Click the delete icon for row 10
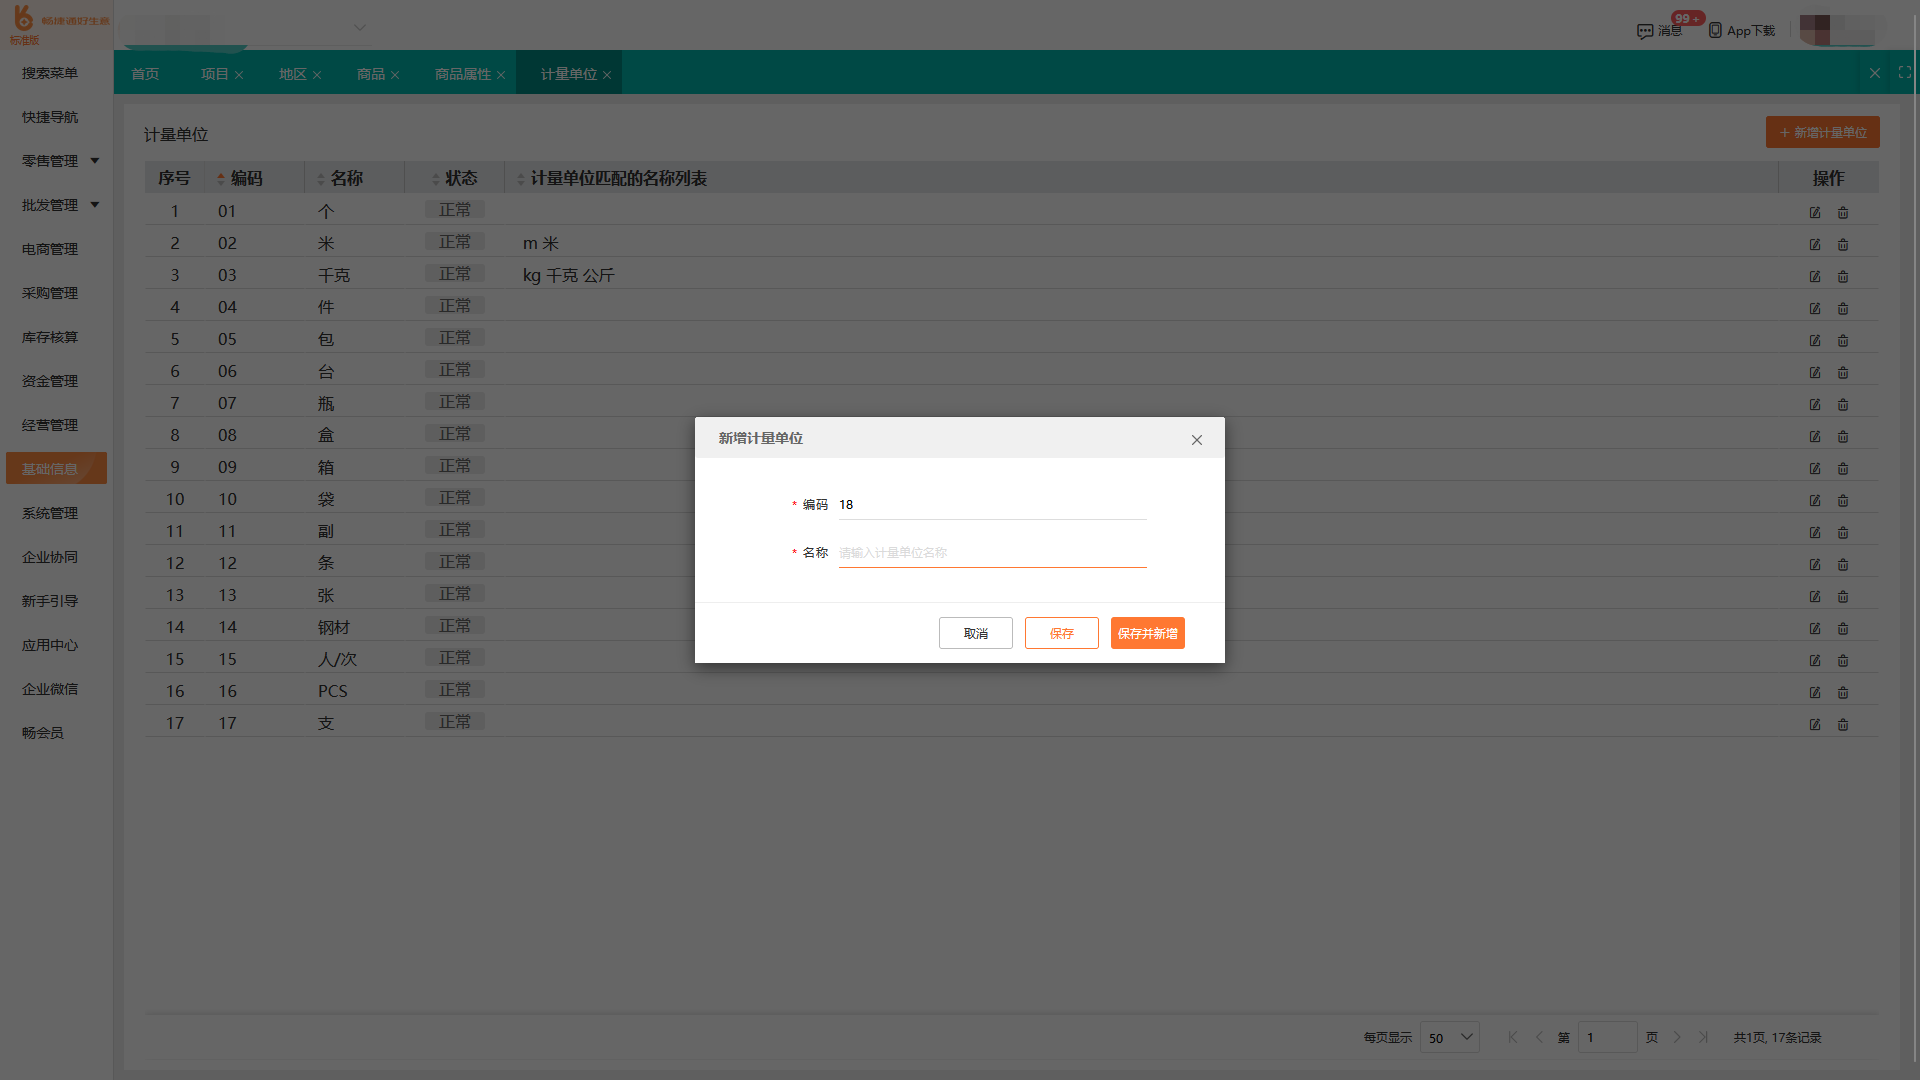The height and width of the screenshot is (1080, 1920). [x=1844, y=500]
